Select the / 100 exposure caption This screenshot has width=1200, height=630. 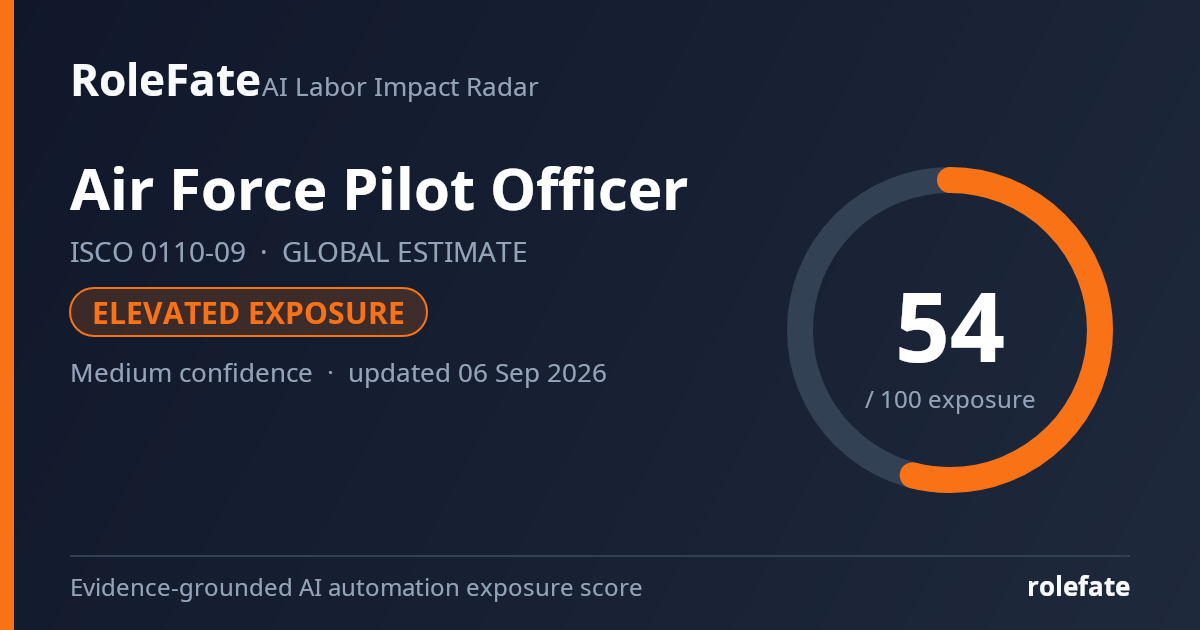pyautogui.click(x=950, y=400)
